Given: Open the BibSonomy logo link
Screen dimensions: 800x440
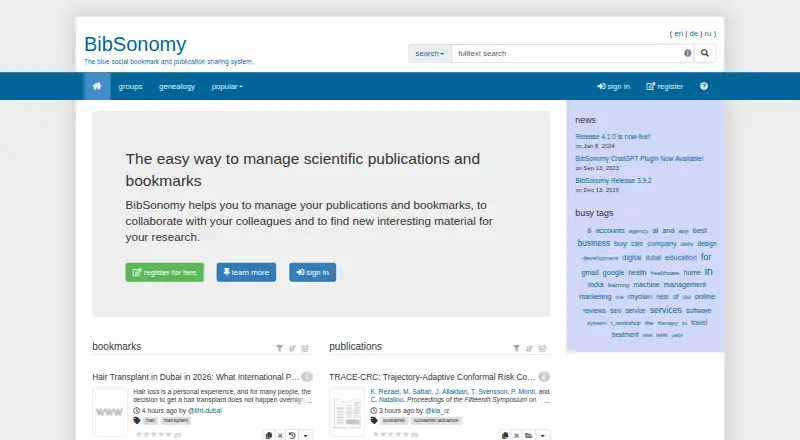Looking at the screenshot, I should click(x=135, y=44).
